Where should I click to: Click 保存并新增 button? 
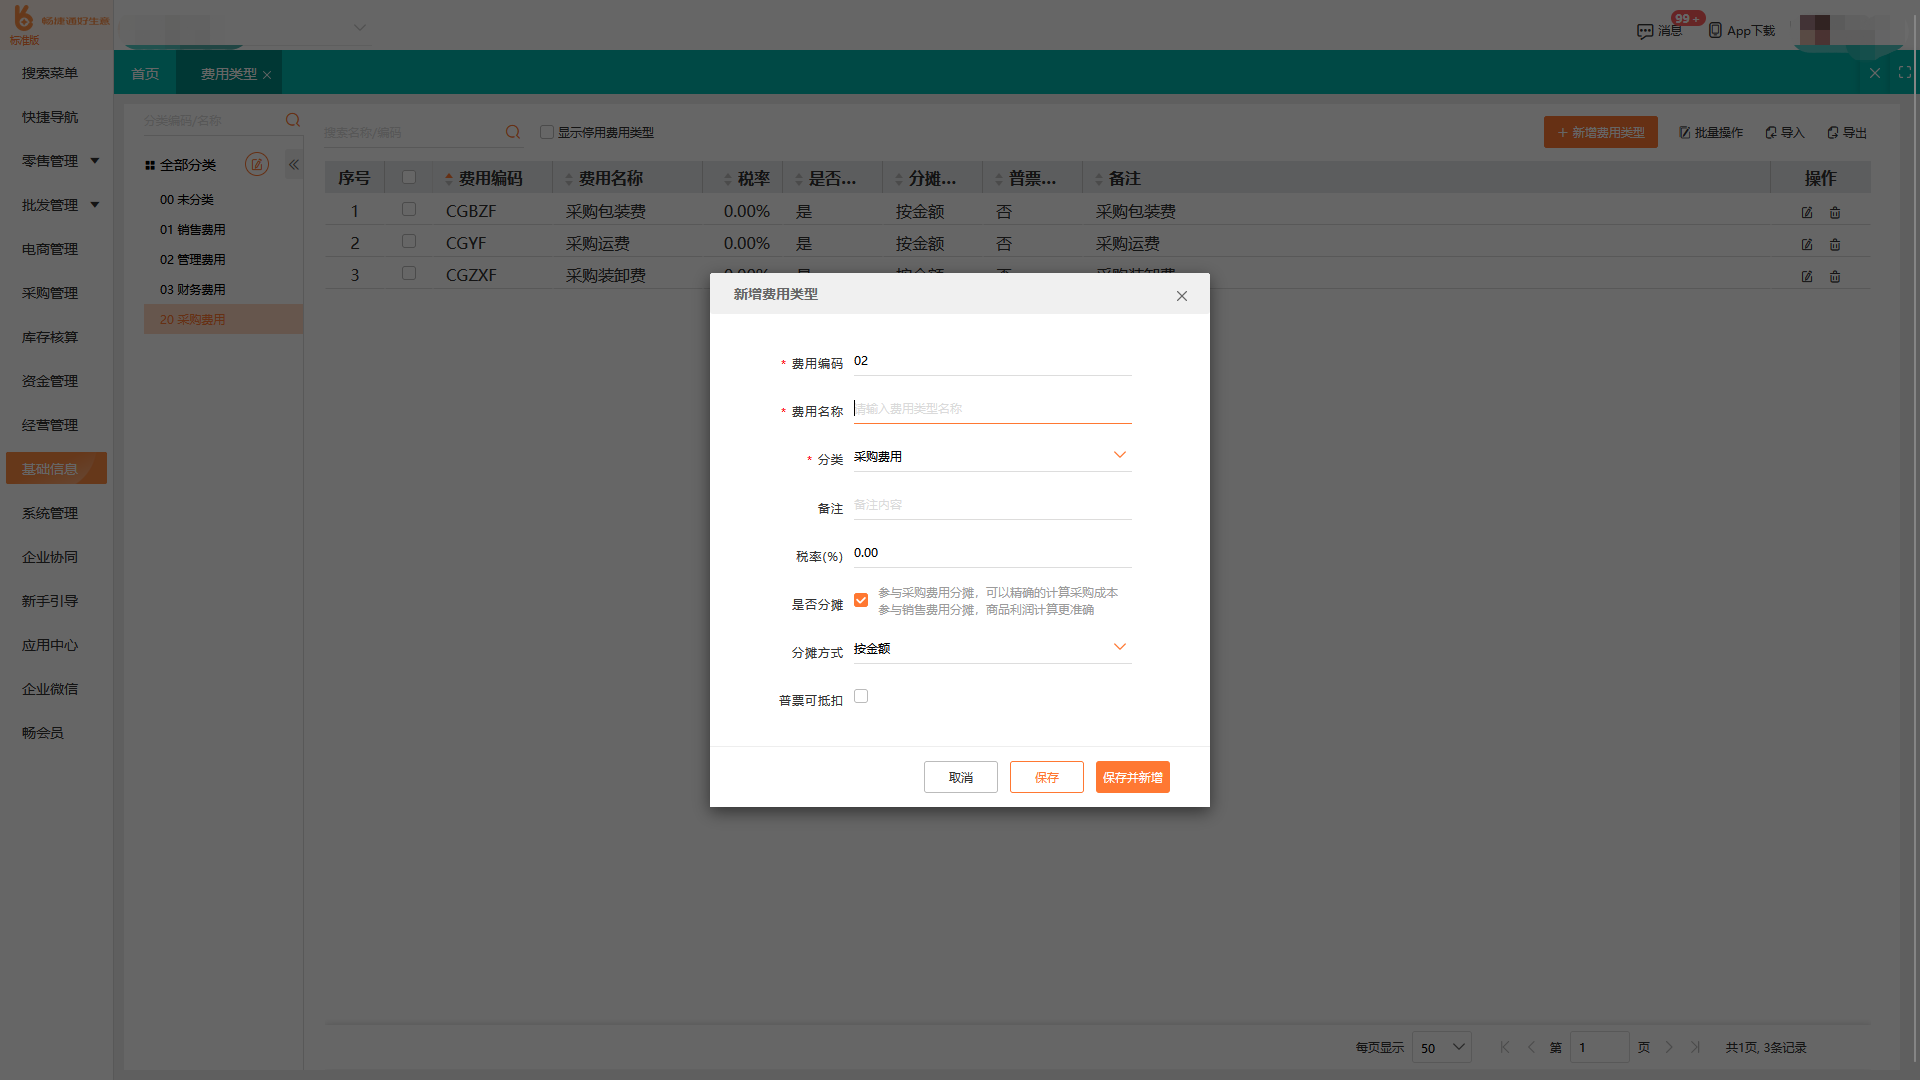coord(1130,777)
